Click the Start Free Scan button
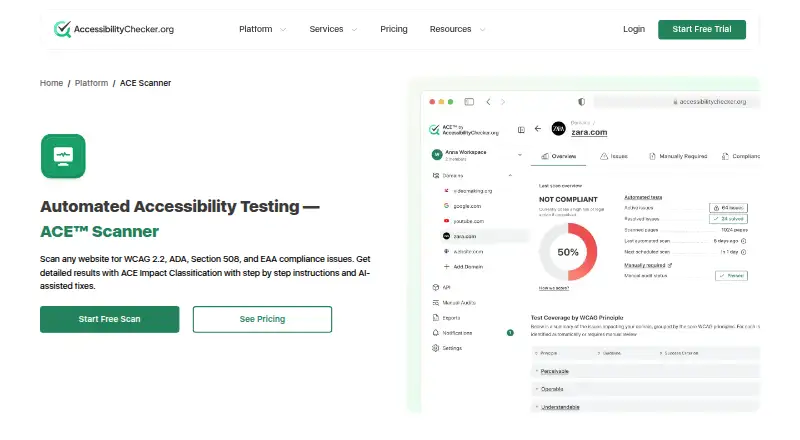Image resolution: width=800 pixels, height=440 pixels. 110,319
